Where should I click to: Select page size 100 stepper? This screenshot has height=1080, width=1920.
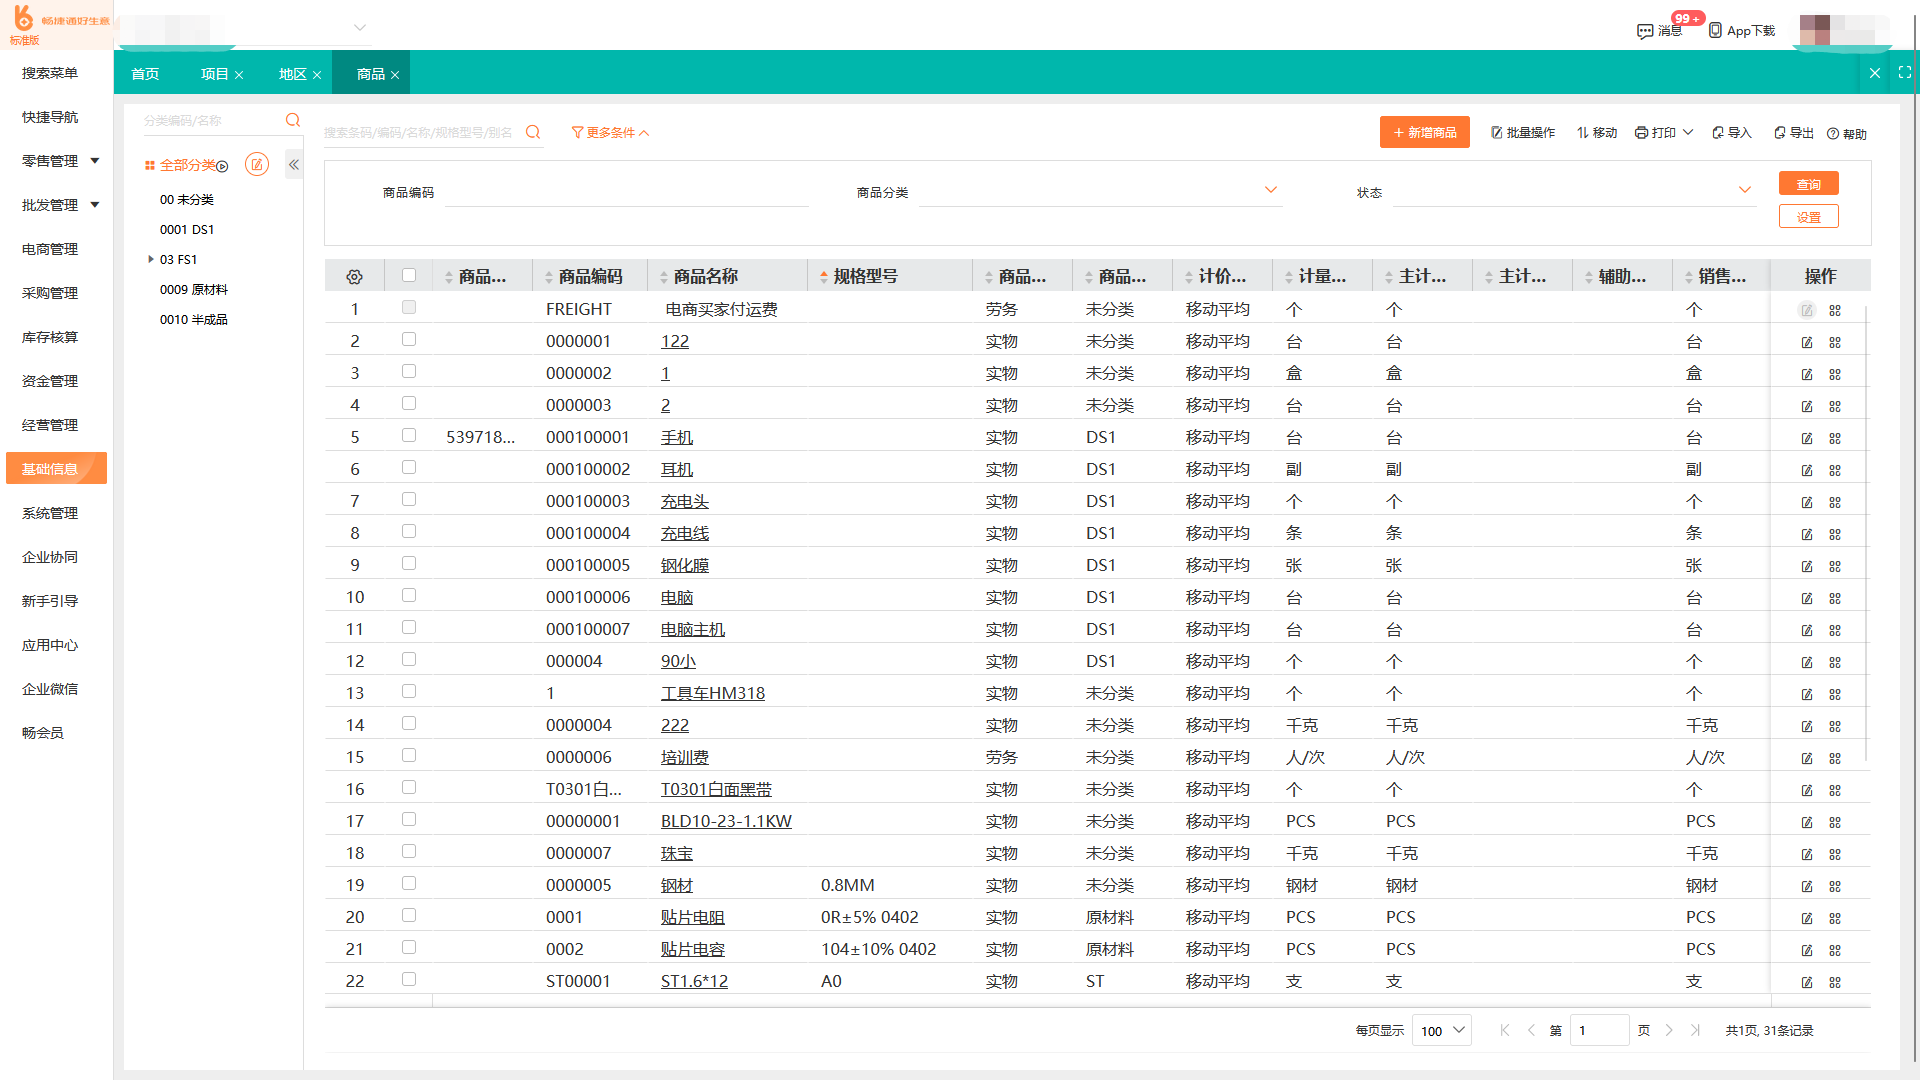pos(1439,1029)
